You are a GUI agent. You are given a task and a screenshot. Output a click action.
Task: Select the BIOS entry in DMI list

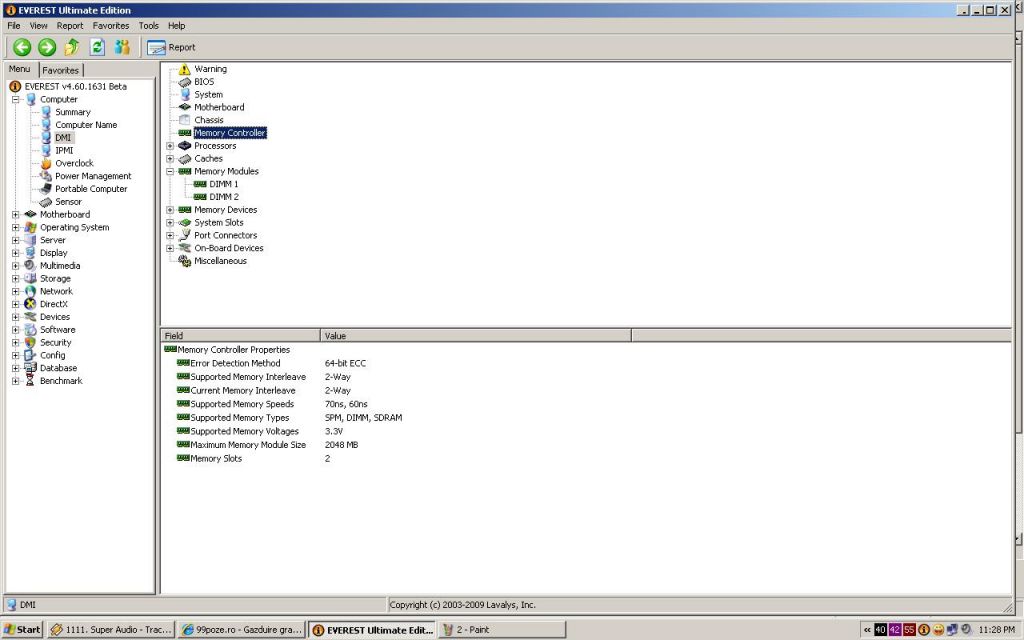click(204, 82)
